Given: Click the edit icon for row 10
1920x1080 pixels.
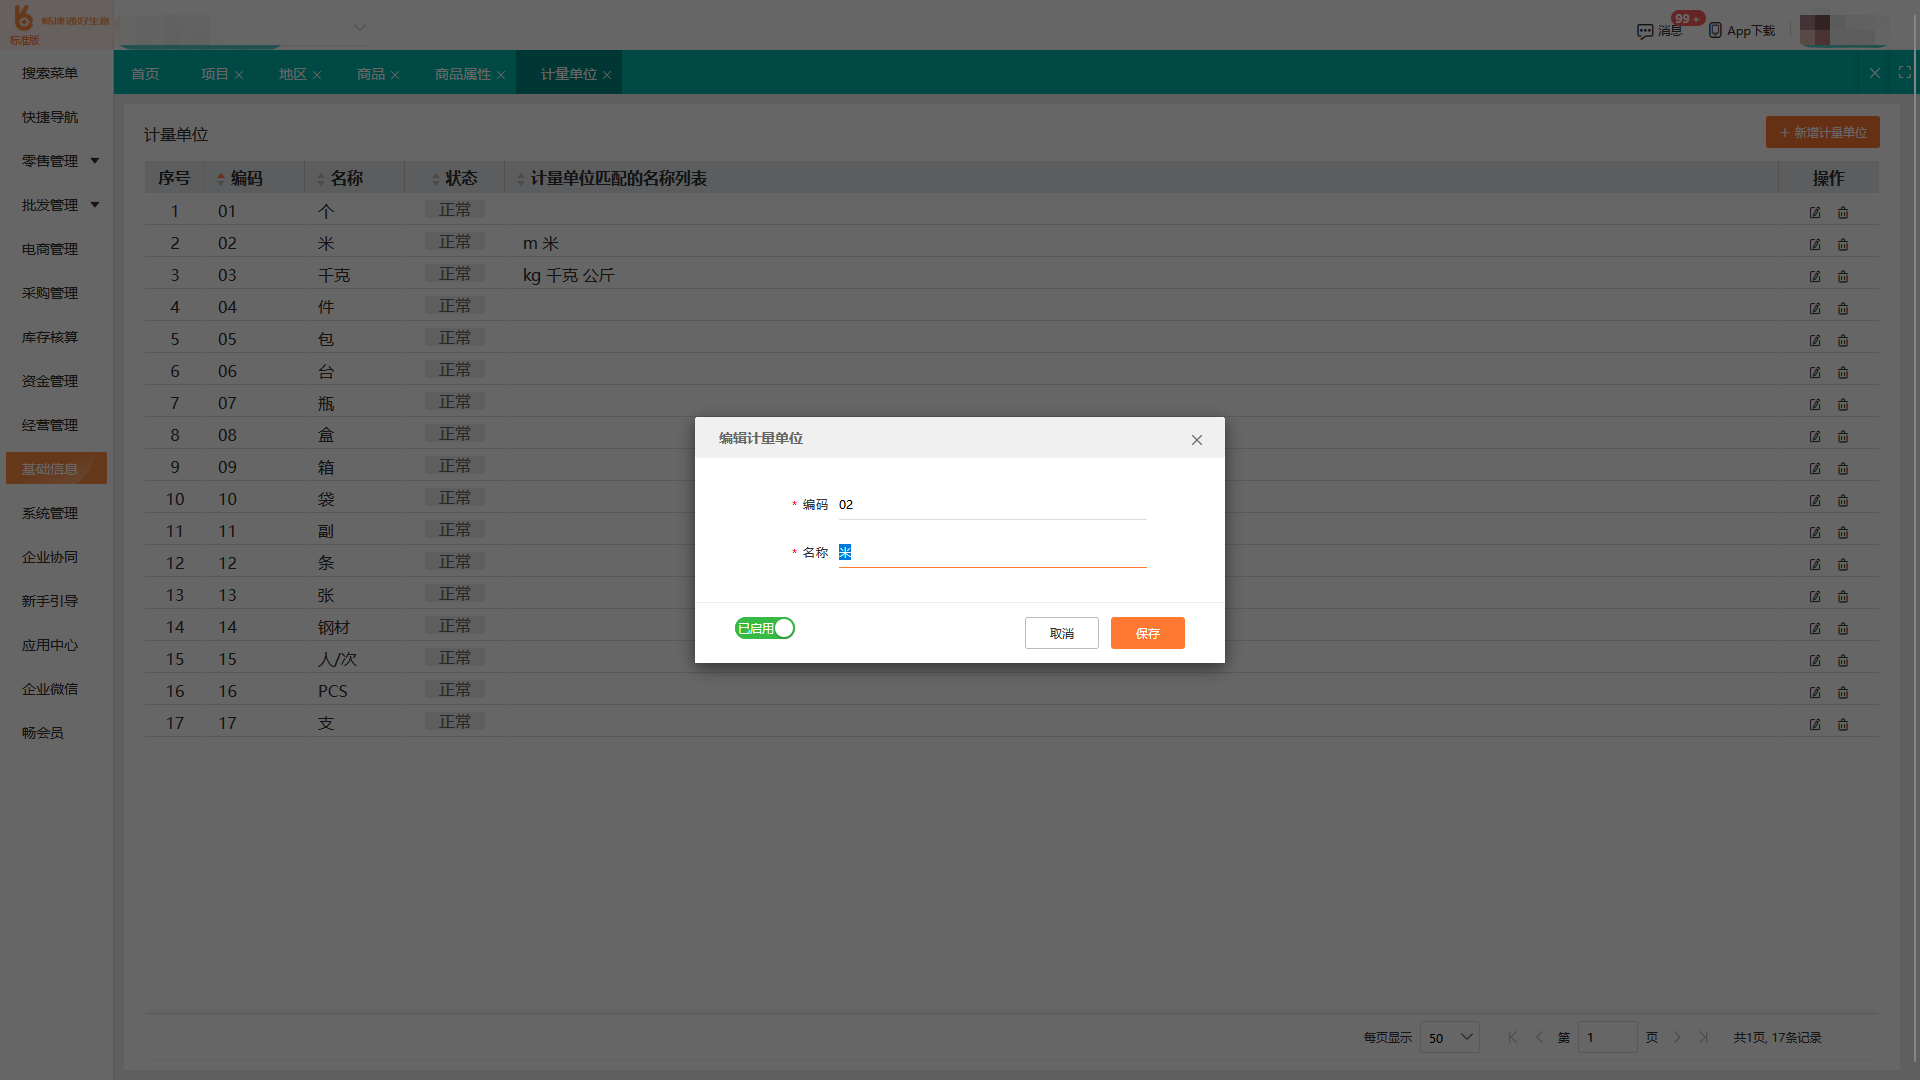Looking at the screenshot, I should point(1815,498).
